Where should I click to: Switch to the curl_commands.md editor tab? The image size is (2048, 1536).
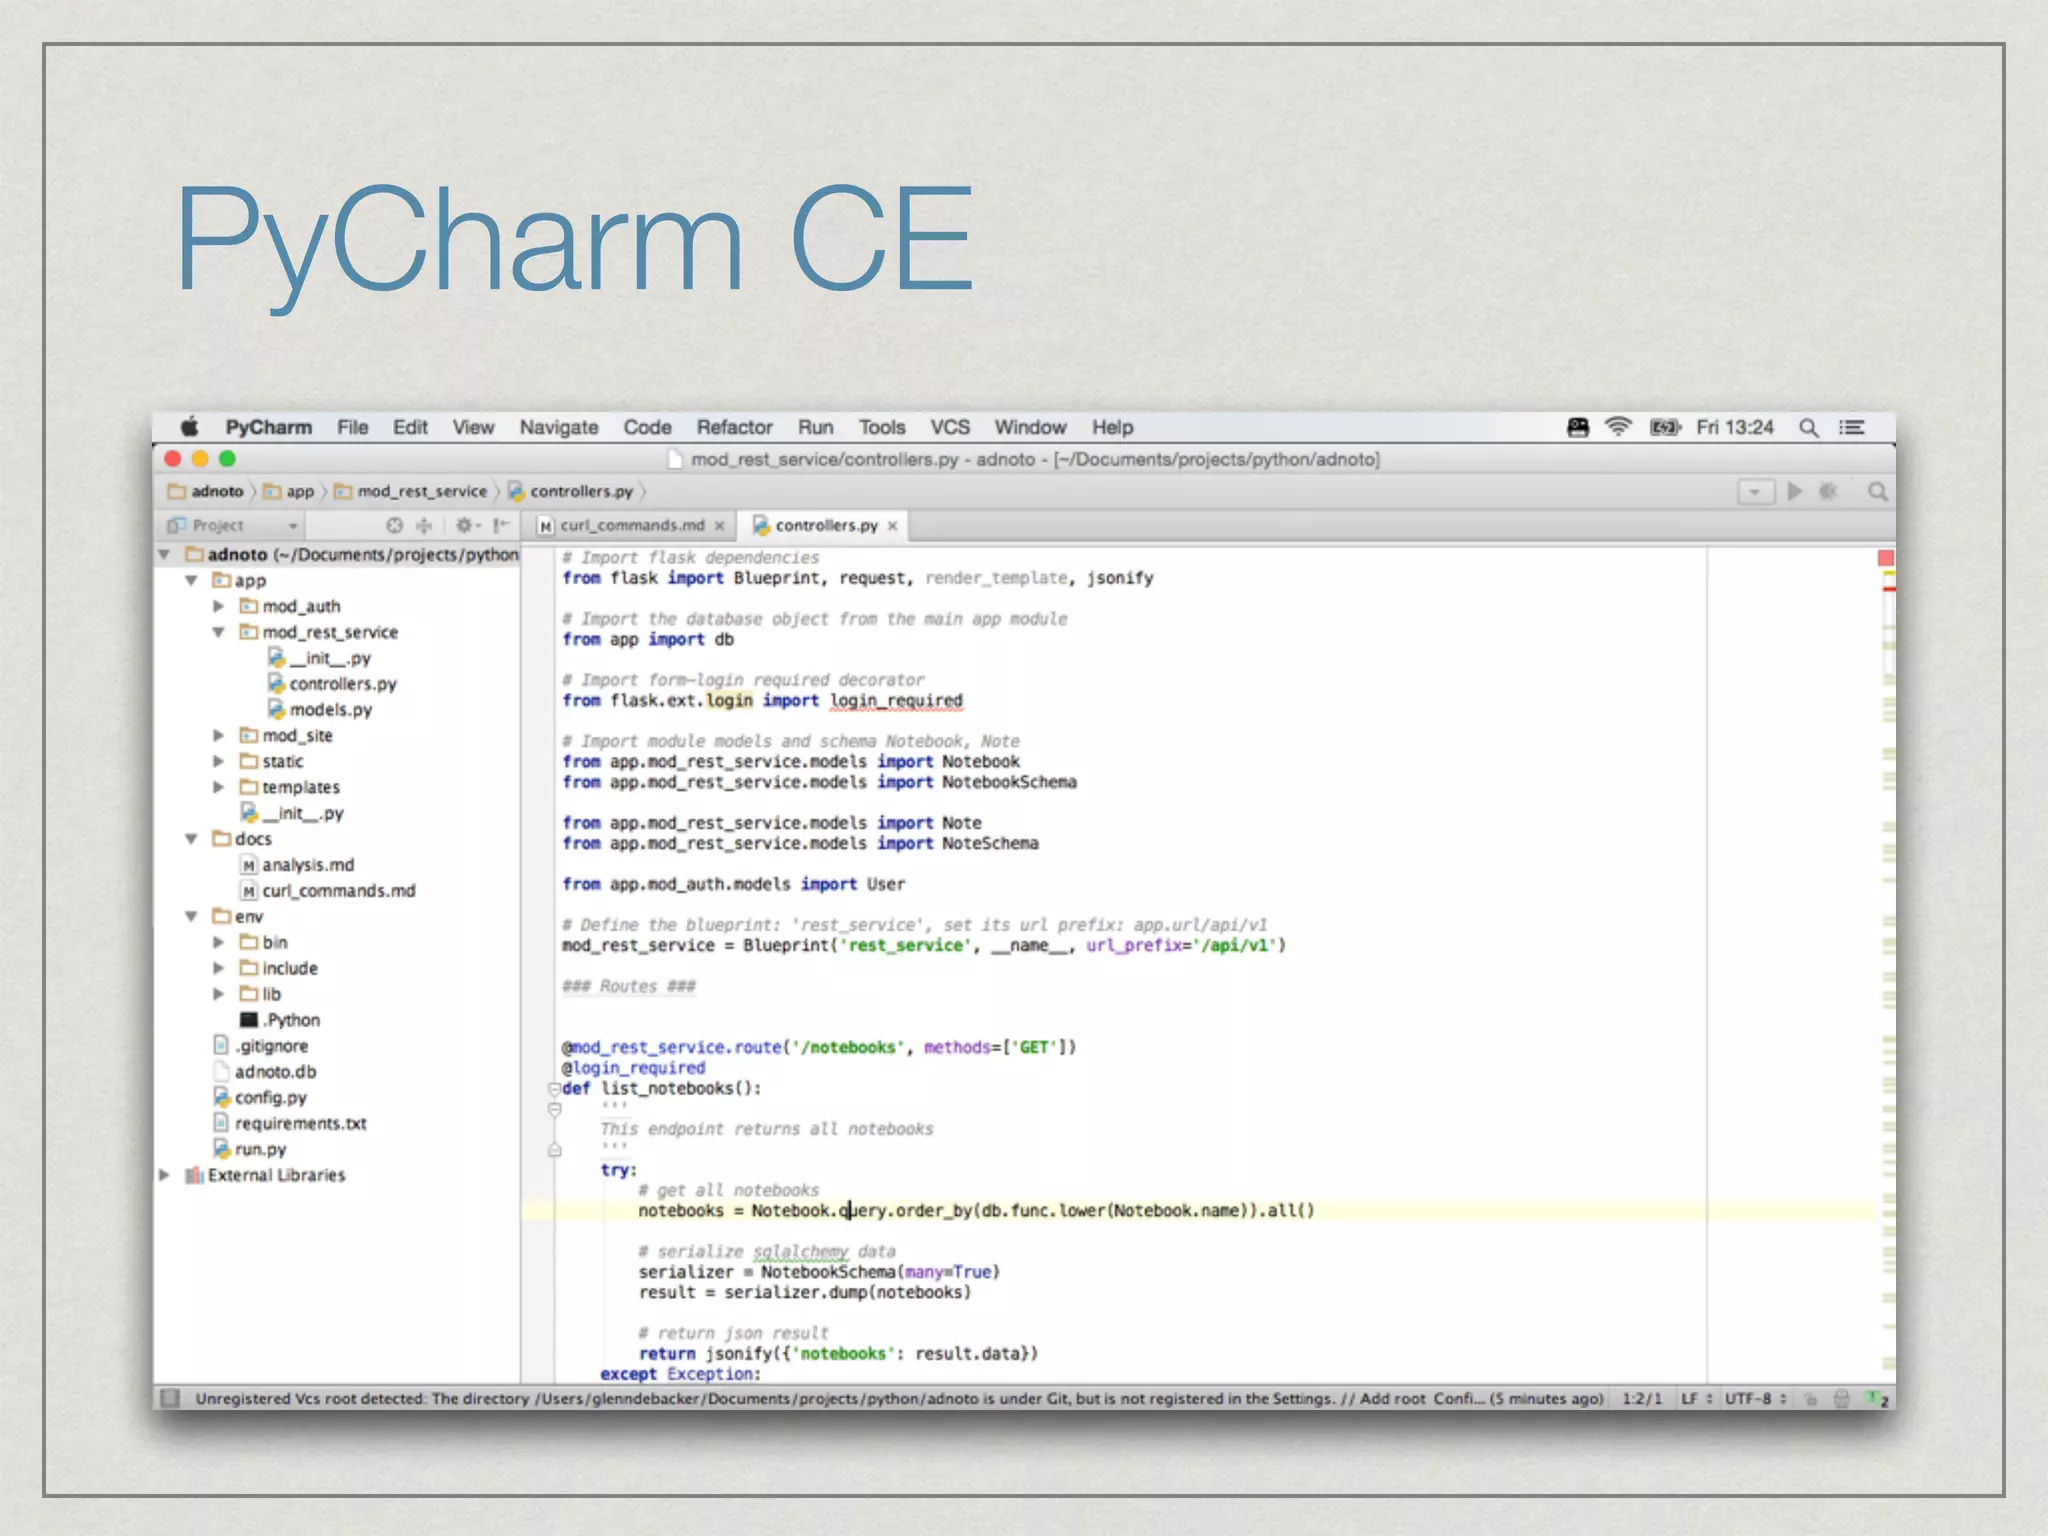point(631,525)
